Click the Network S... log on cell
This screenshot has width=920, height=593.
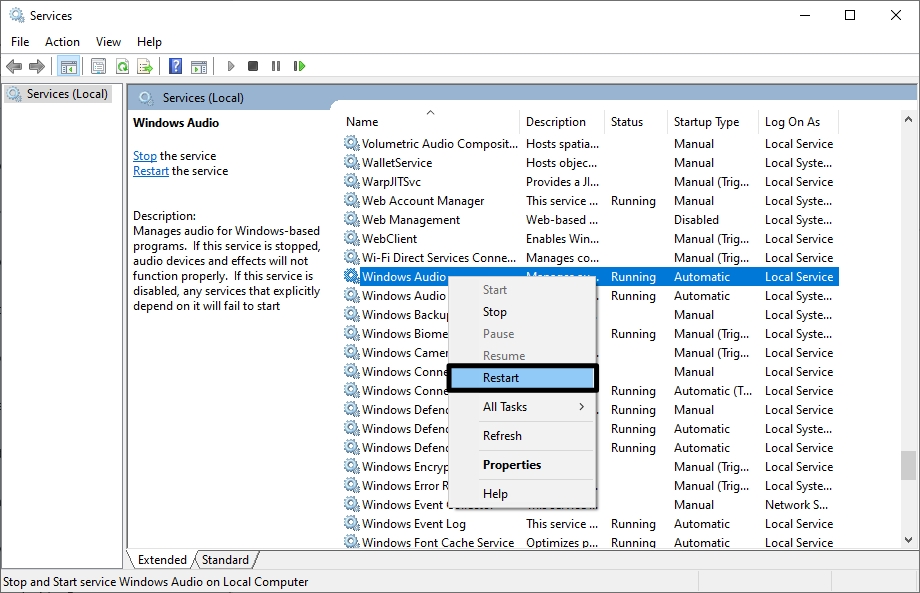(x=796, y=504)
